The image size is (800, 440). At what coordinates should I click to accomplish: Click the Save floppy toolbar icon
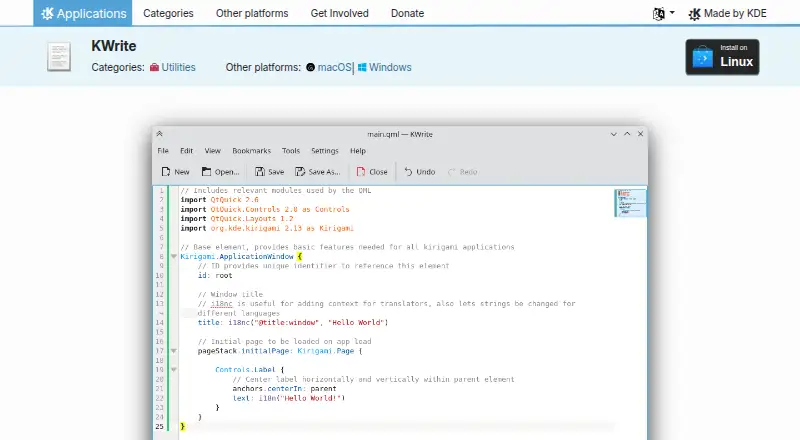click(x=260, y=172)
